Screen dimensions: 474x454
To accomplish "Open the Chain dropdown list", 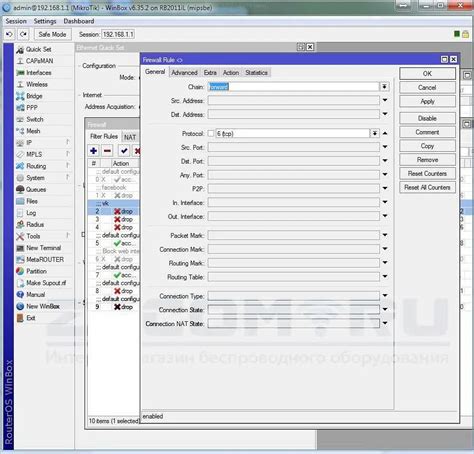I will [x=384, y=87].
